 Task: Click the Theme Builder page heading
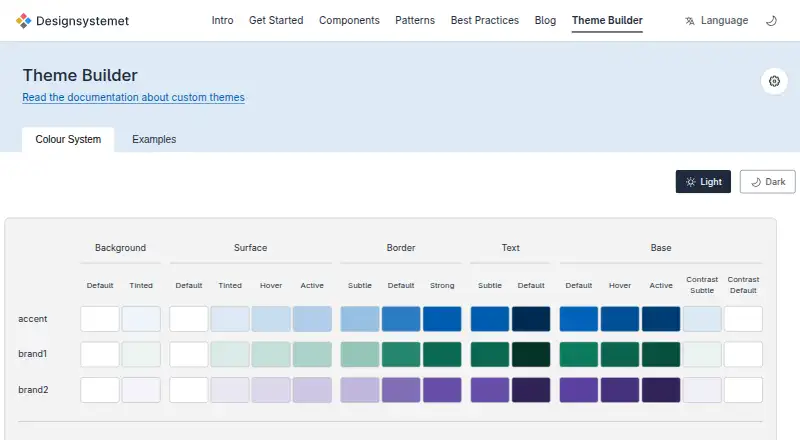click(80, 76)
